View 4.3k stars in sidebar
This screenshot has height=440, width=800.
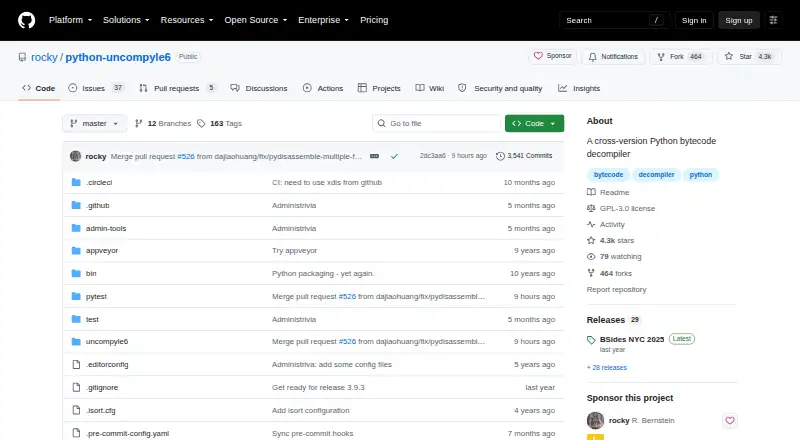click(611, 240)
